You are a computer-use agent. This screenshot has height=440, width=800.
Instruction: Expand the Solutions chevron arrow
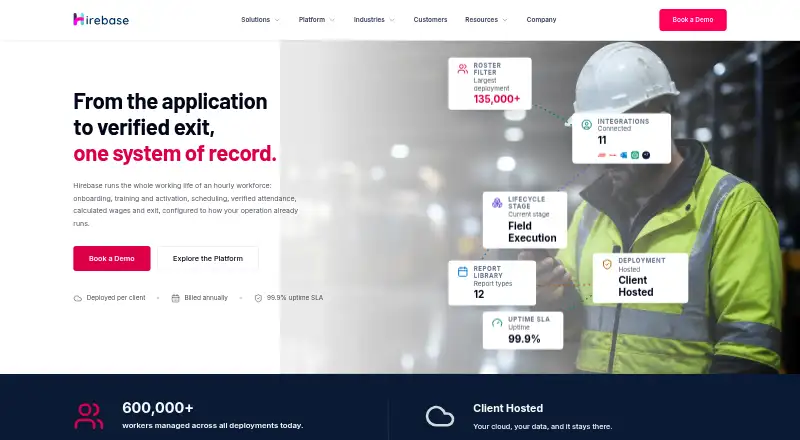277,20
